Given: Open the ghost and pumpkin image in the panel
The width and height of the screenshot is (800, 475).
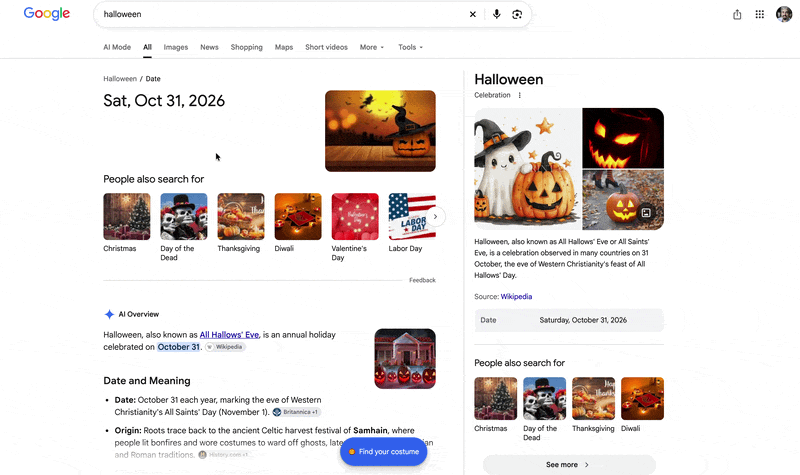Looking at the screenshot, I should [x=528, y=169].
